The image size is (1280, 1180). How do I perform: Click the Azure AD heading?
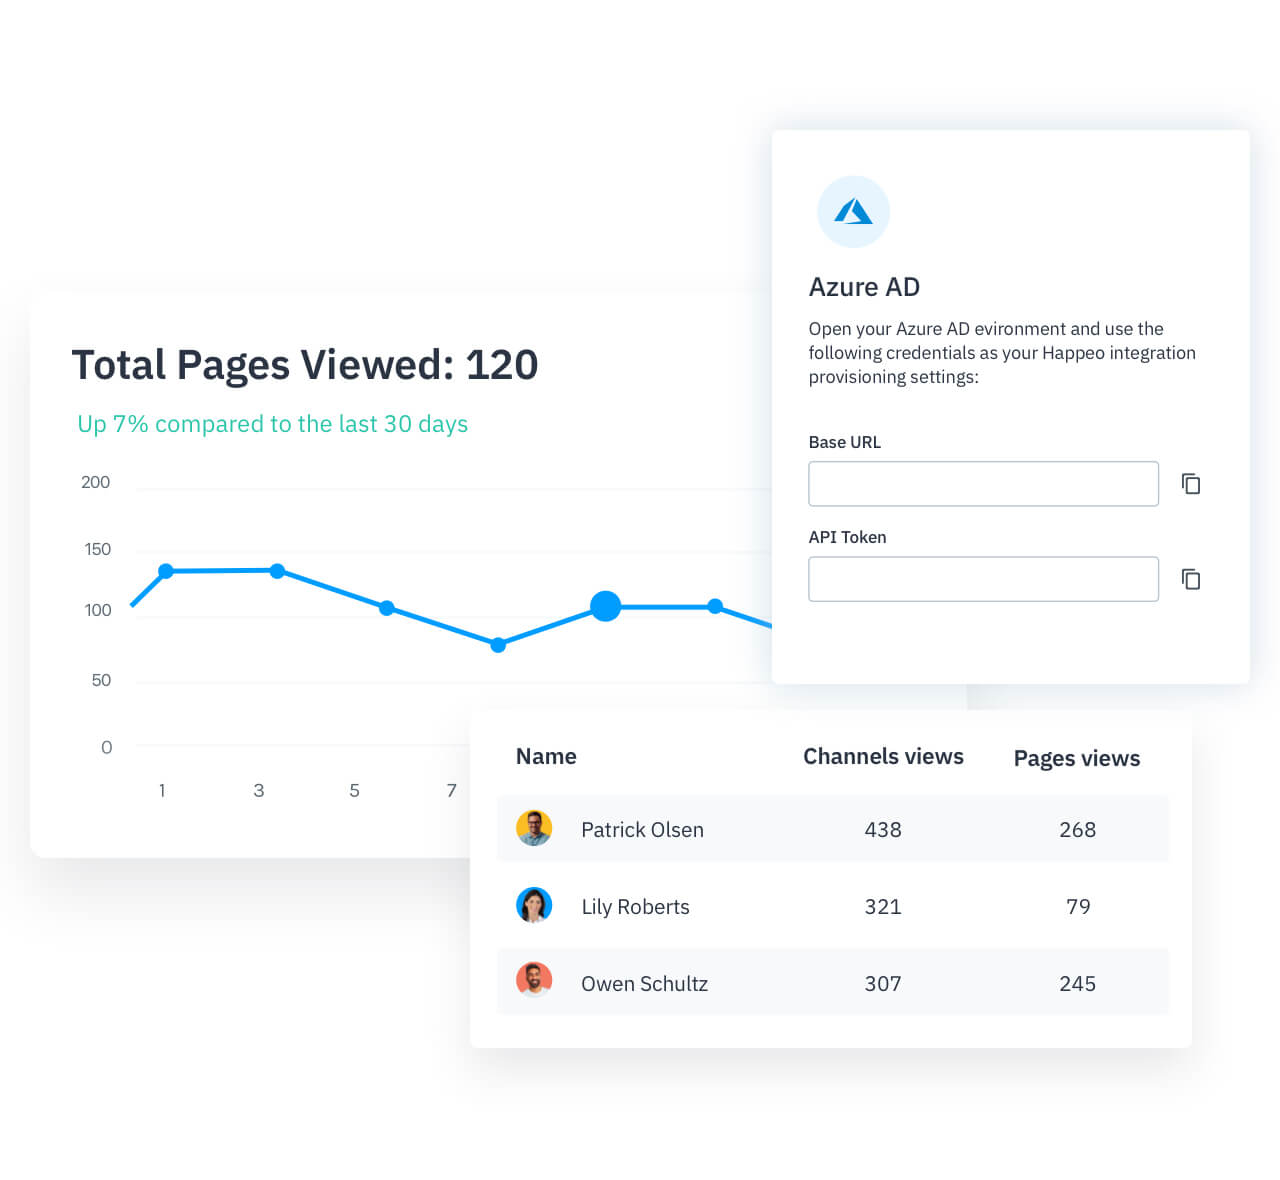click(864, 288)
